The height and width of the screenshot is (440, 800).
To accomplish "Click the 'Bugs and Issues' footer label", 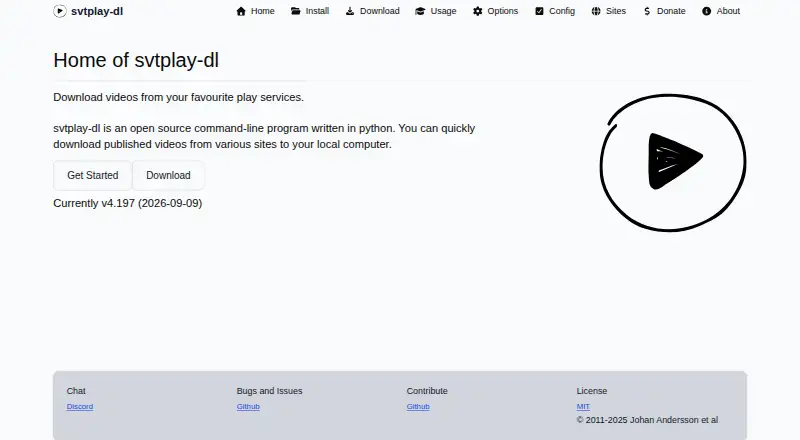I will 269,391.
